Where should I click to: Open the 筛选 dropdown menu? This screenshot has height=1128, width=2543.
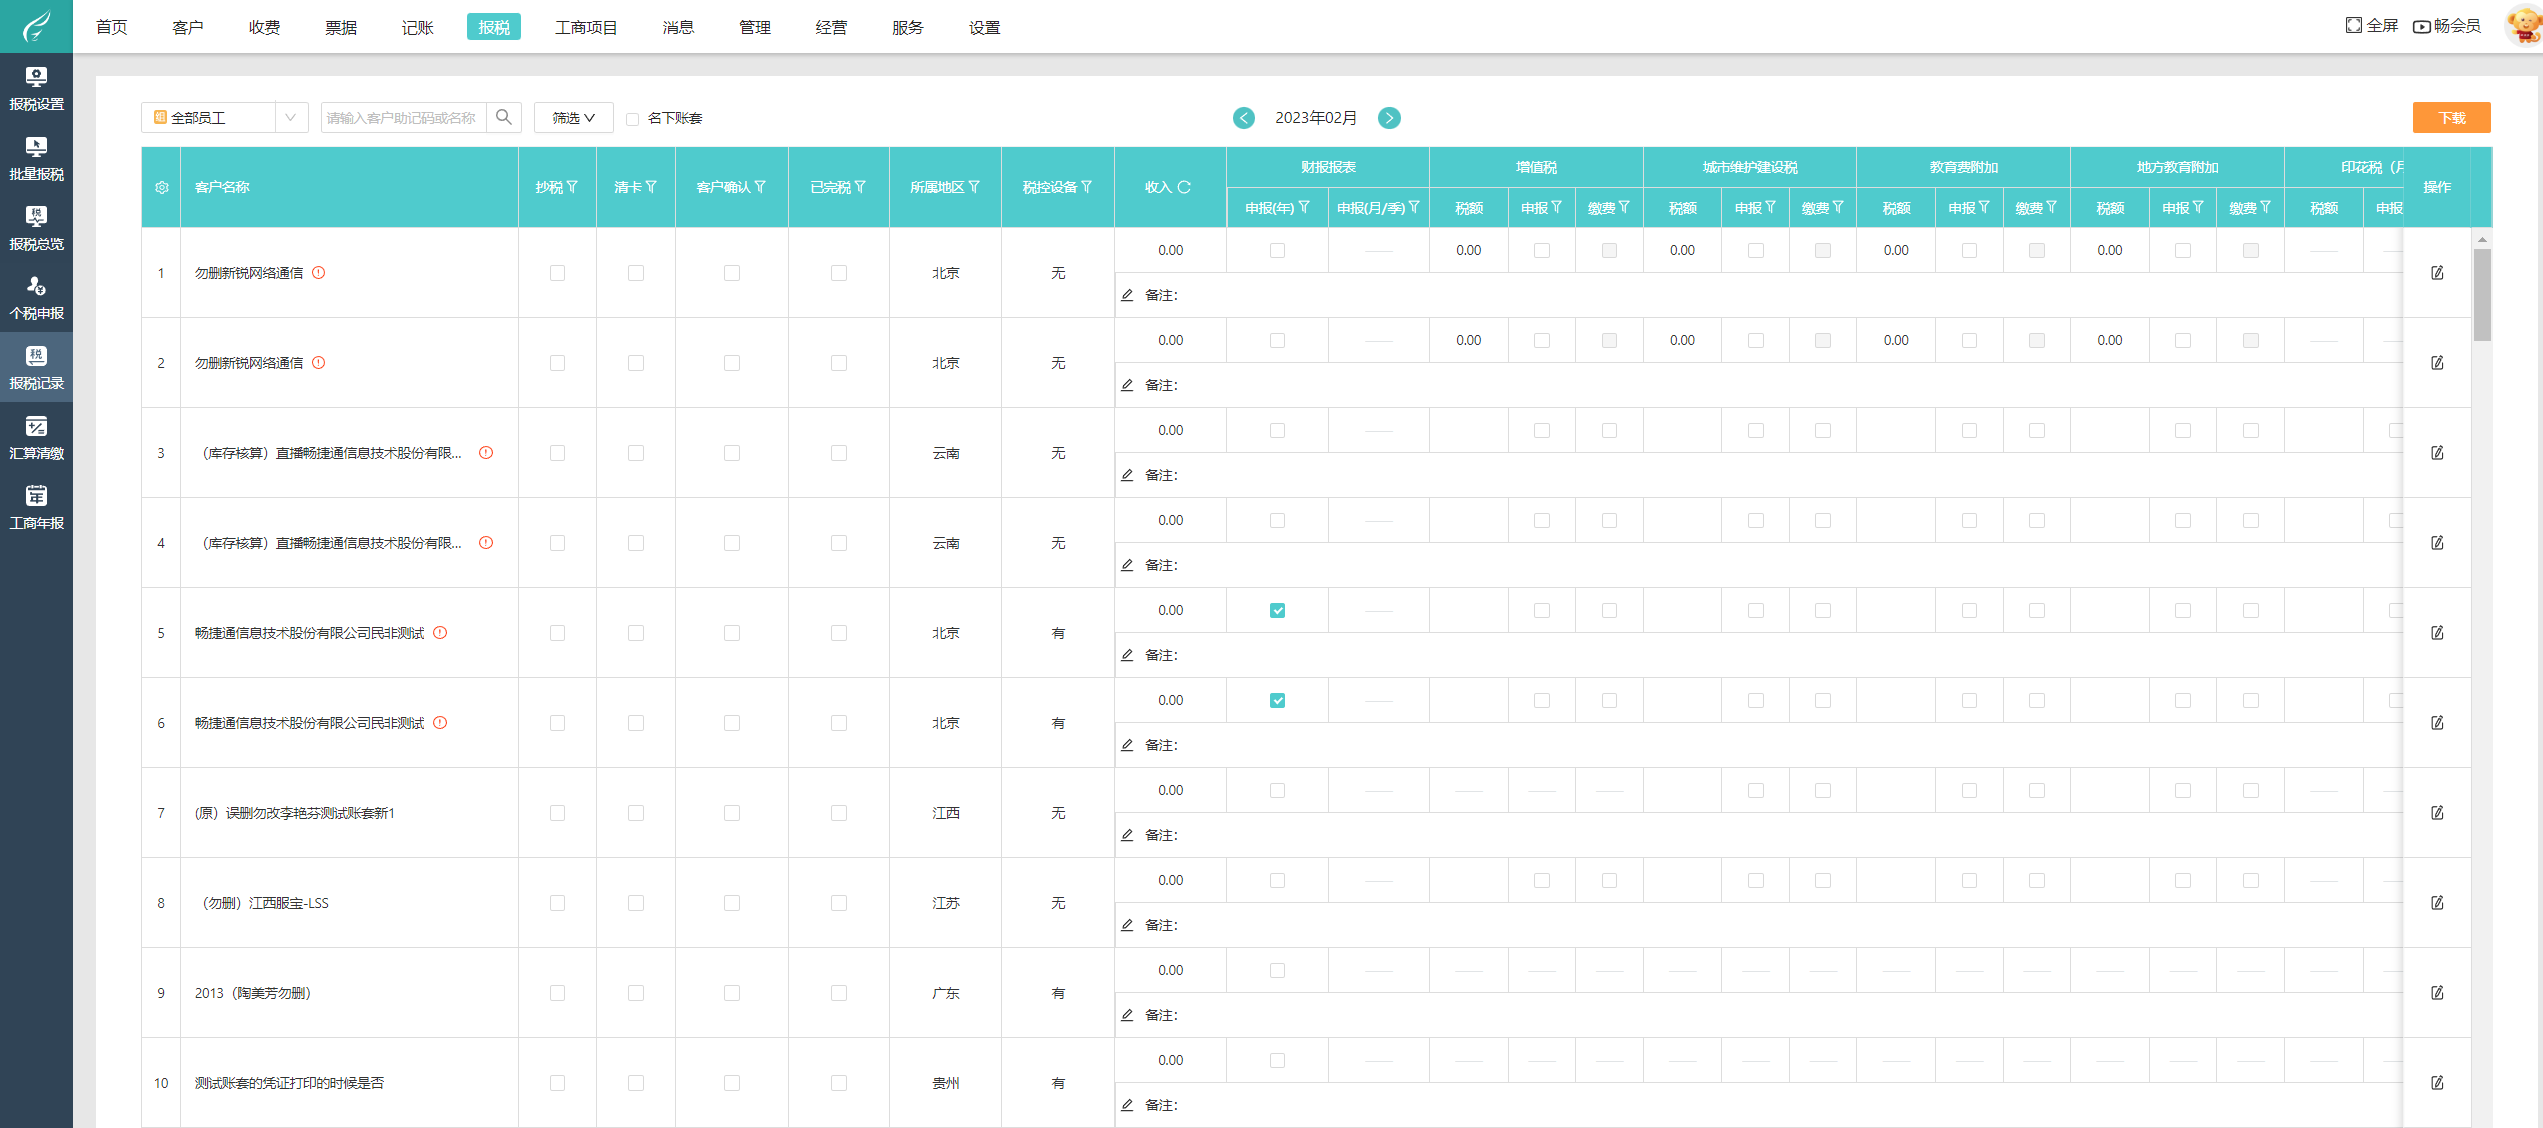coord(572,117)
